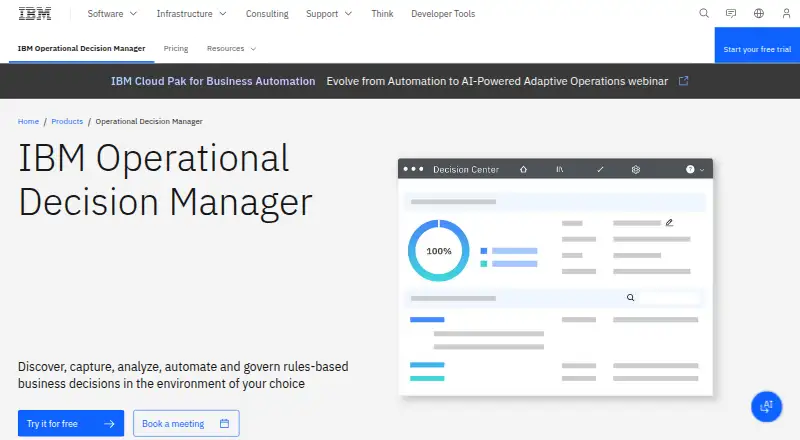Expand the Infrastructure menu
The height and width of the screenshot is (440, 800).
191,14
